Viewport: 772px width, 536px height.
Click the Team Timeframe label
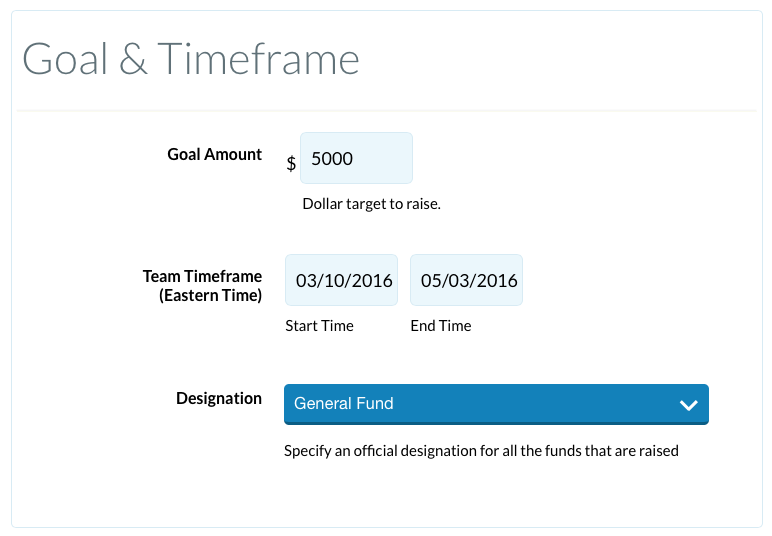point(202,276)
